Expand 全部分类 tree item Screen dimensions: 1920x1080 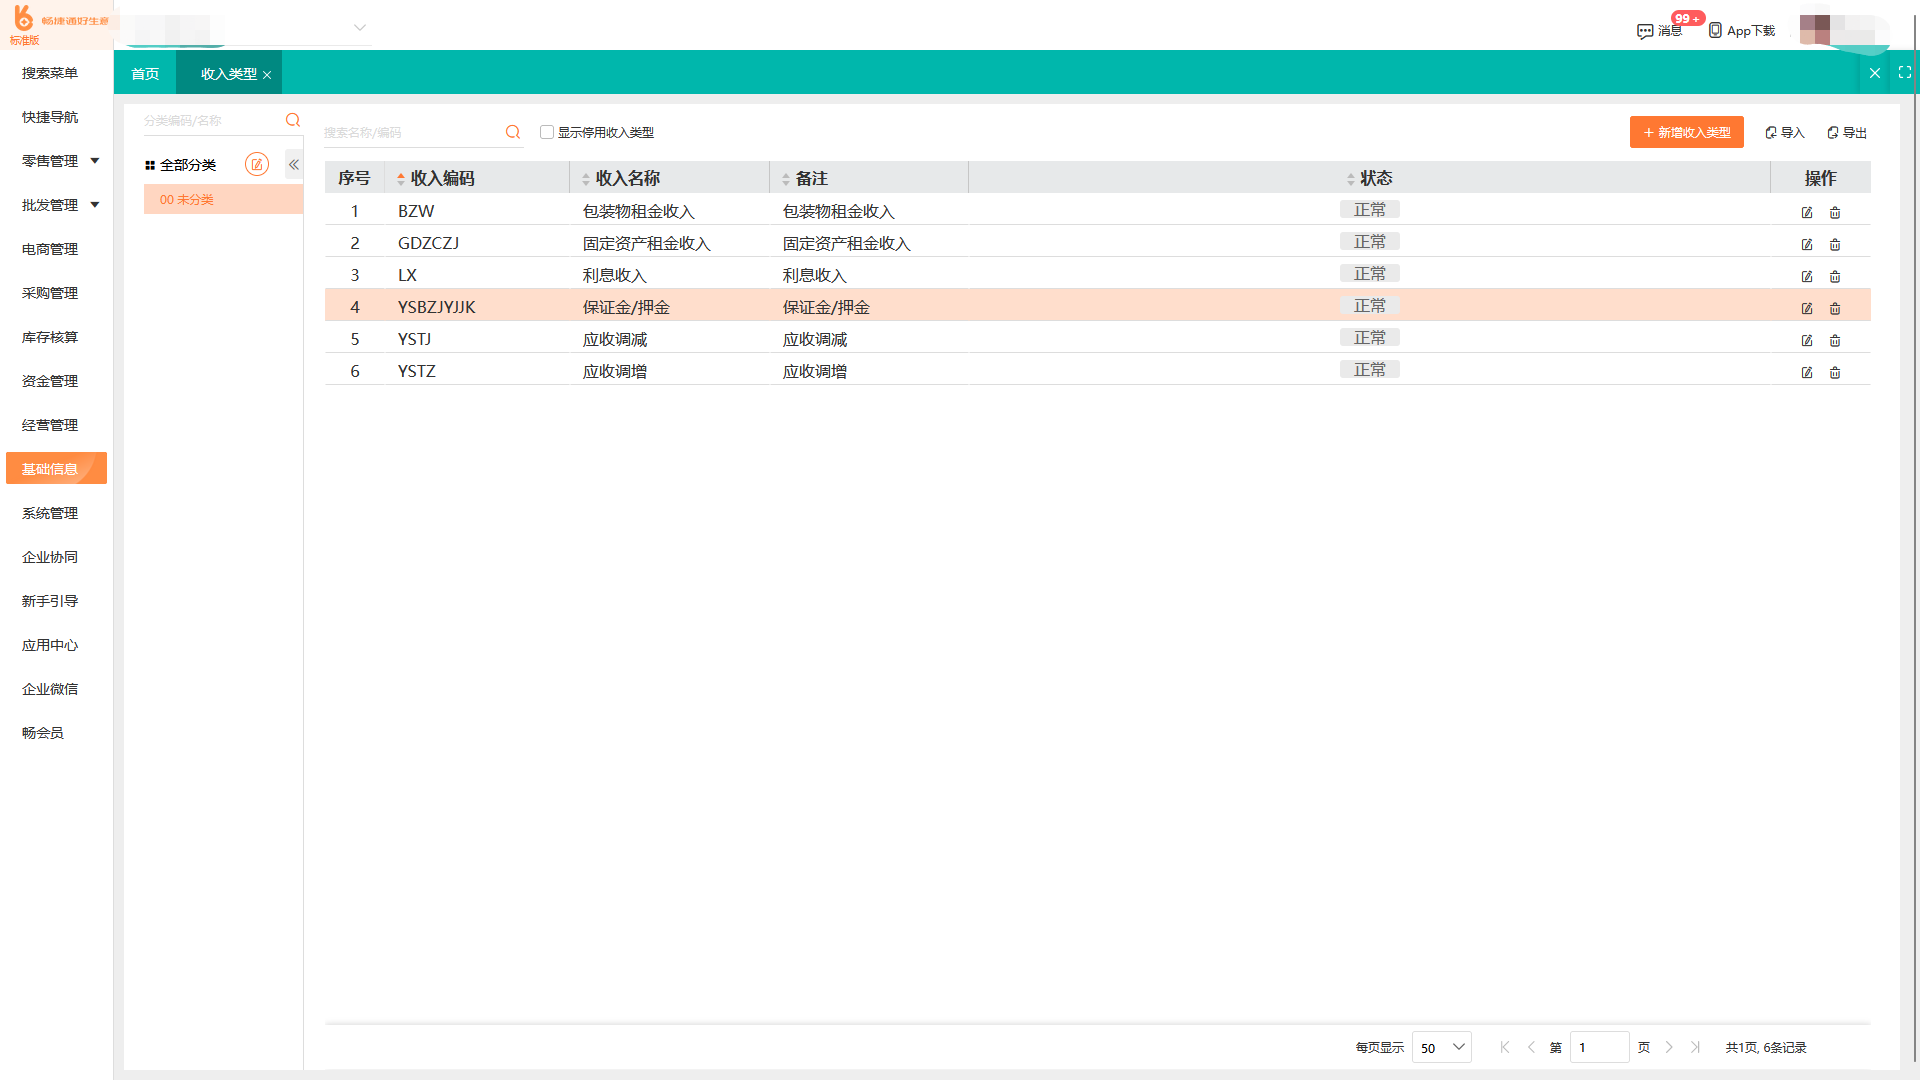coord(150,162)
